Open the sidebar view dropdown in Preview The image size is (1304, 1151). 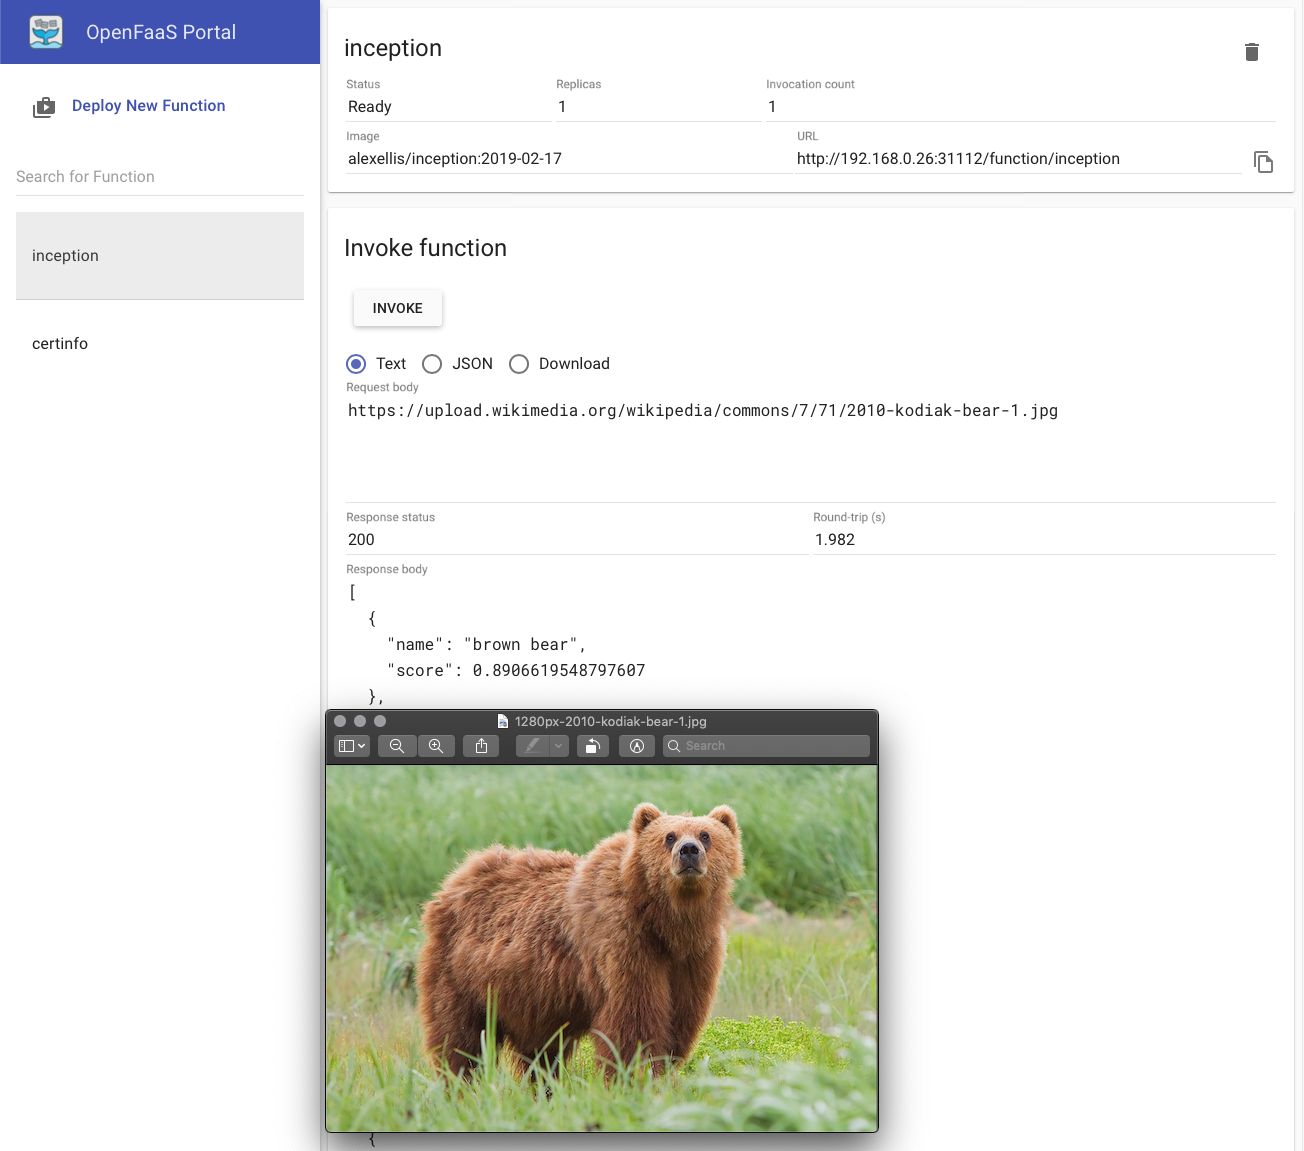click(x=352, y=746)
